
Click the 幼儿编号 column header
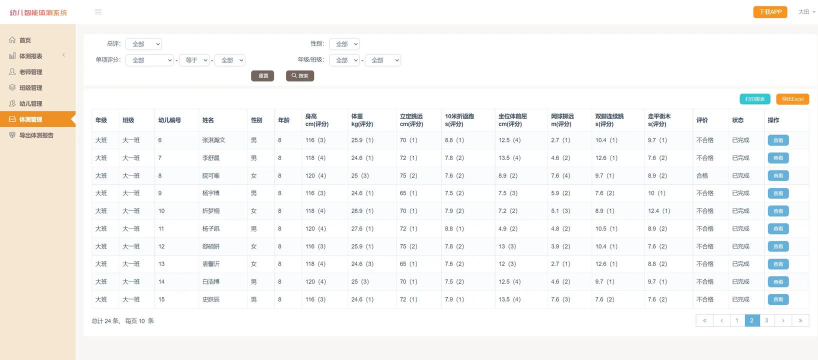(x=176, y=121)
